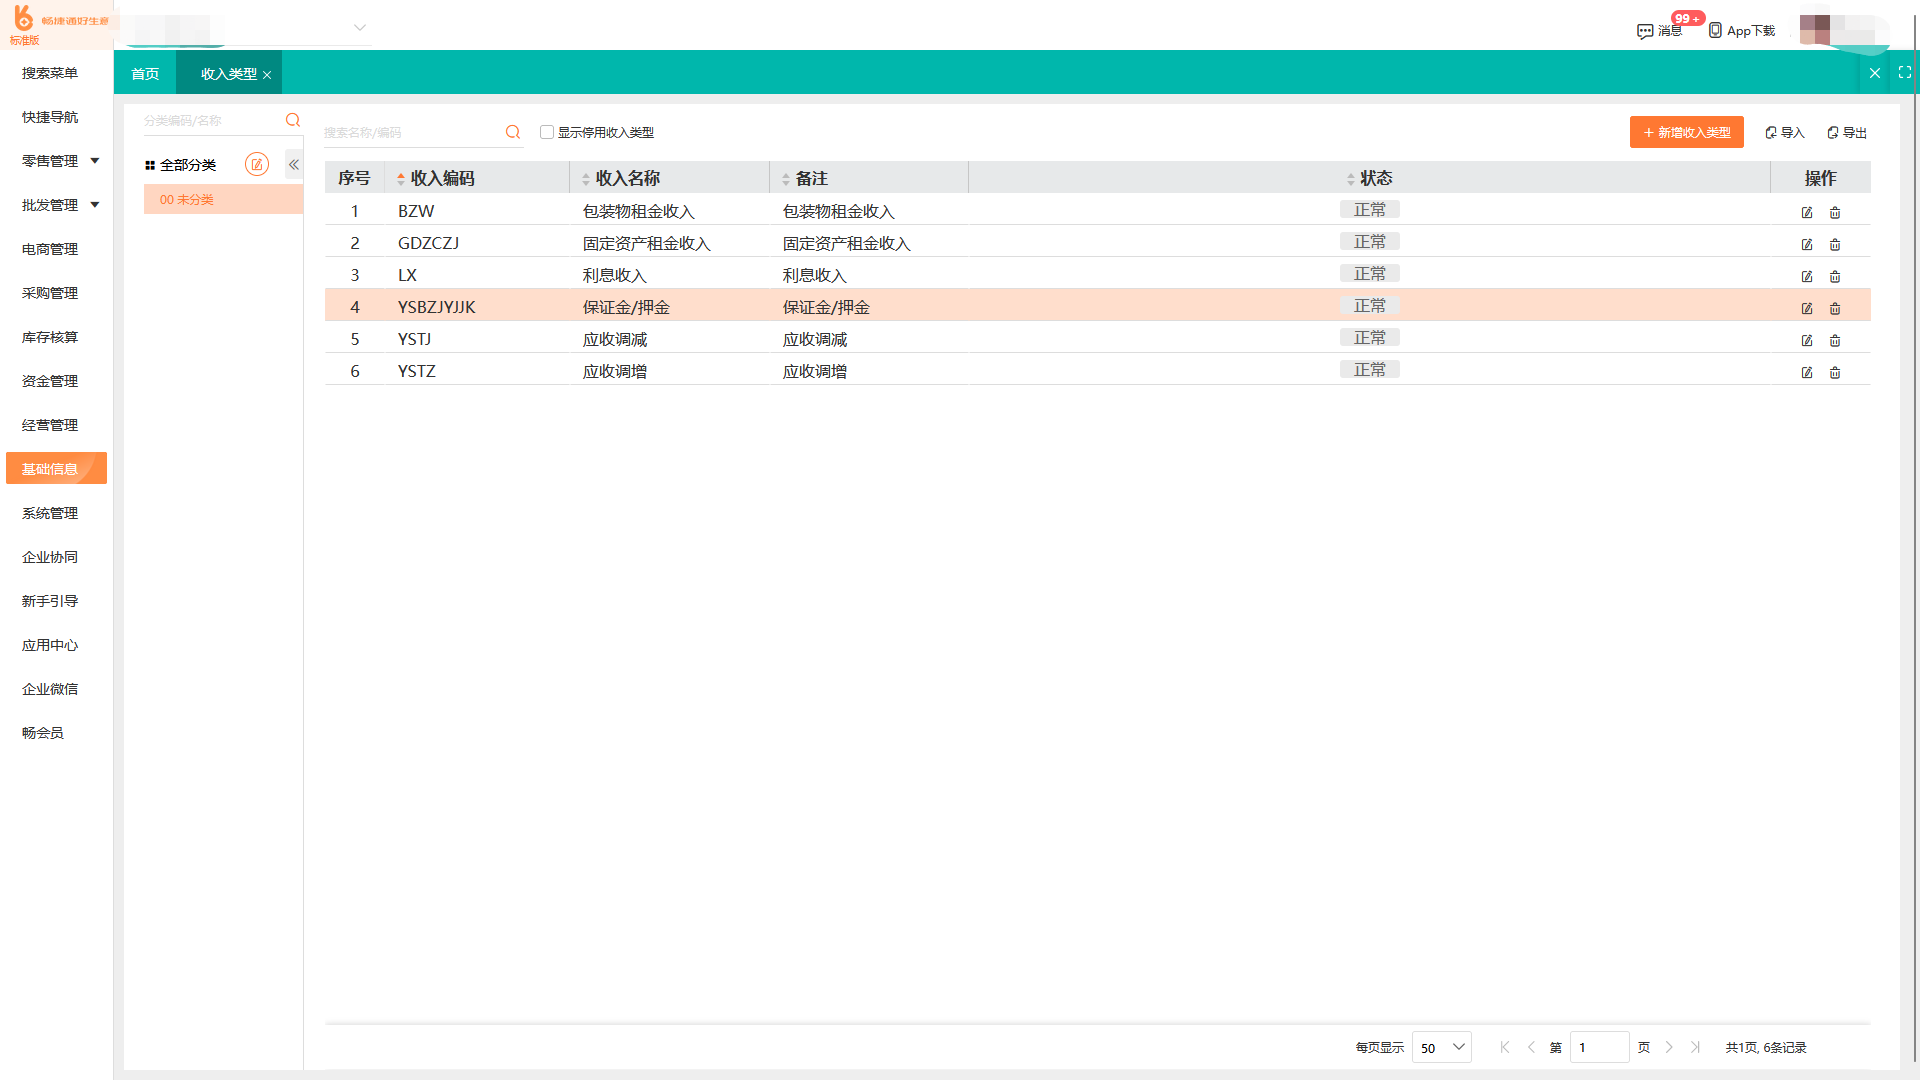Click the edit icon for BZW row
The width and height of the screenshot is (1920, 1080).
click(1807, 211)
